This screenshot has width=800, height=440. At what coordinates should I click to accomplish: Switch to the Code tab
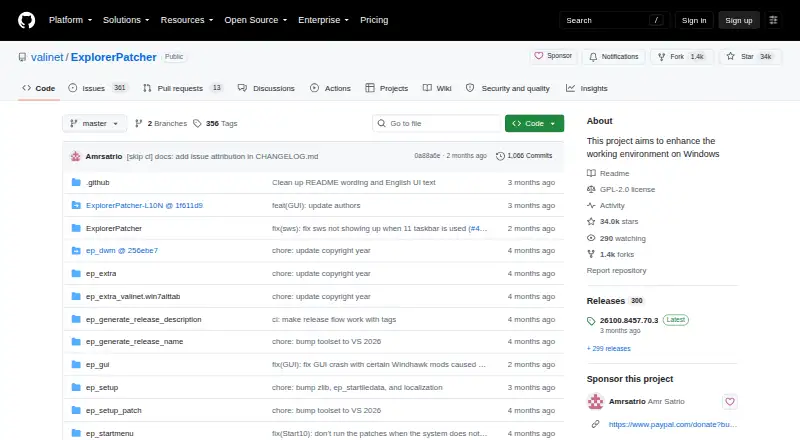pos(39,88)
